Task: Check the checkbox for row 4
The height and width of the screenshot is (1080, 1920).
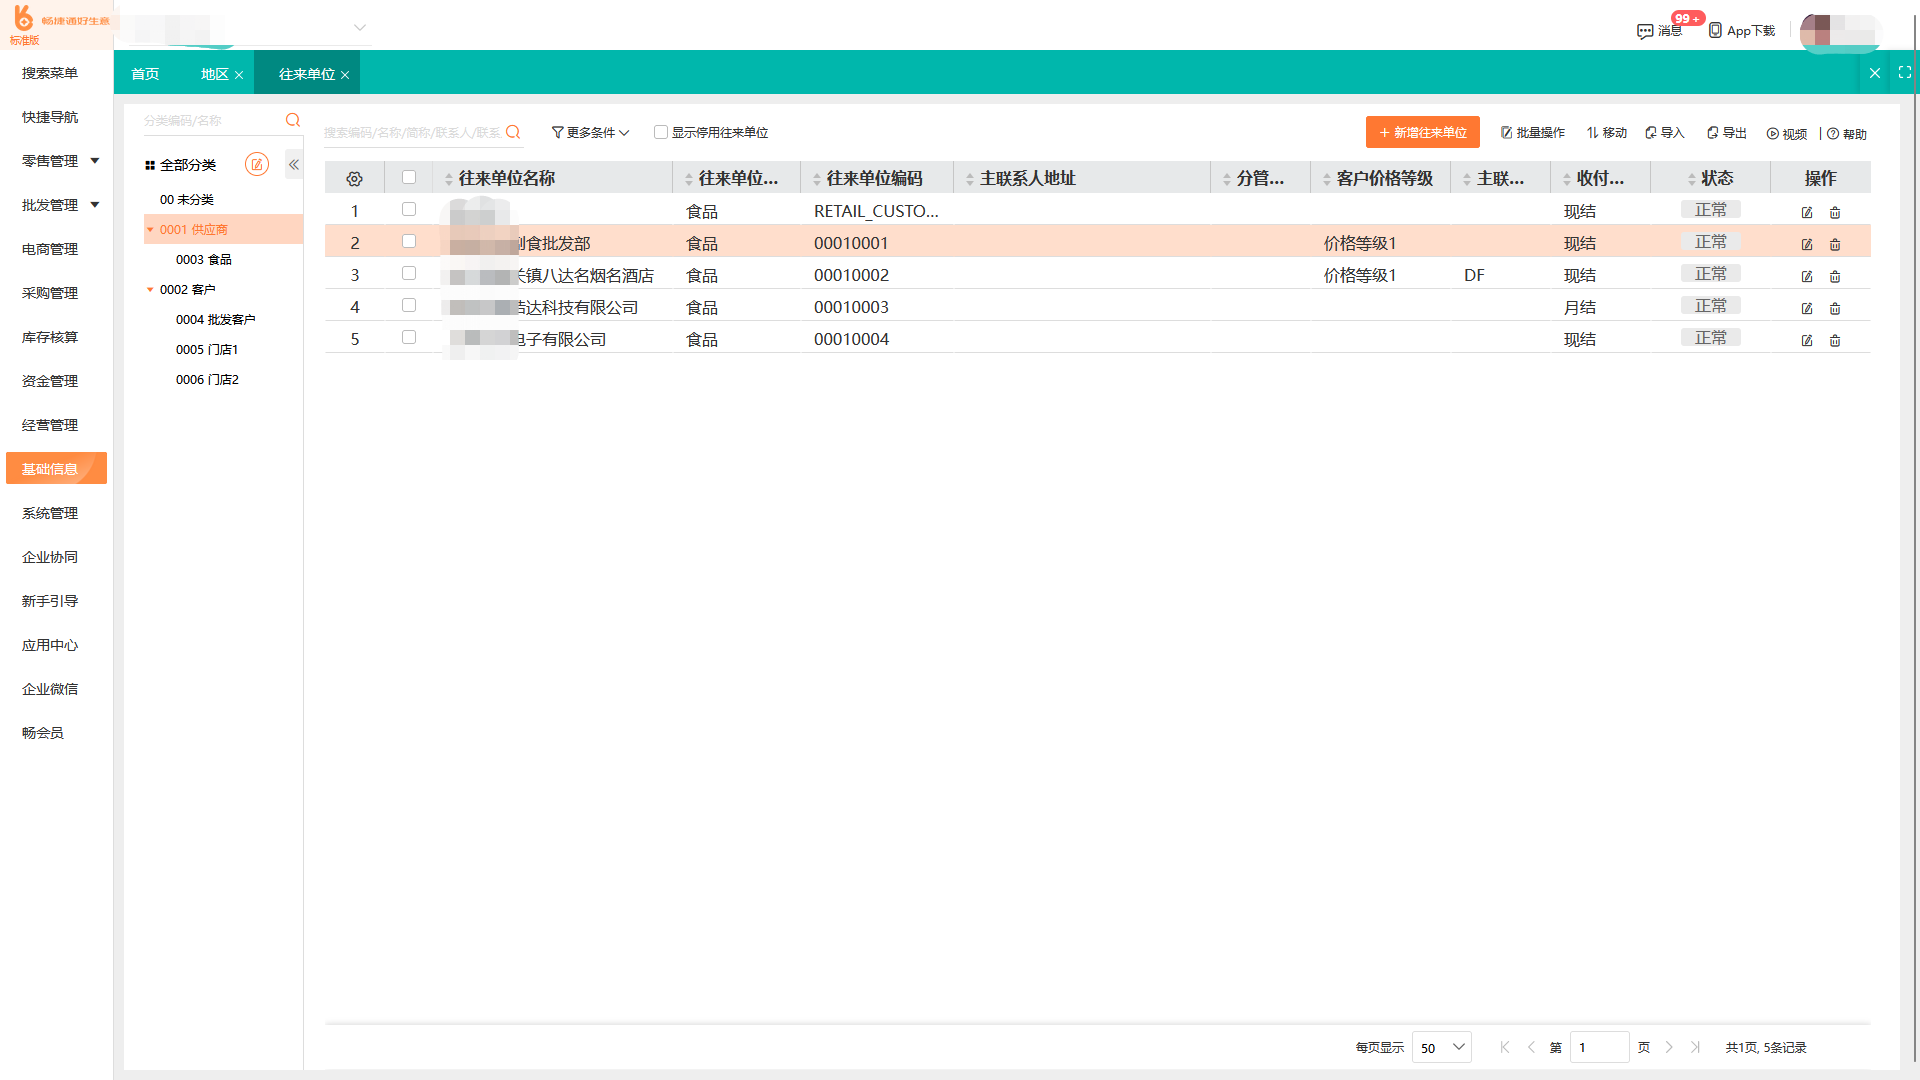Action: click(x=410, y=305)
